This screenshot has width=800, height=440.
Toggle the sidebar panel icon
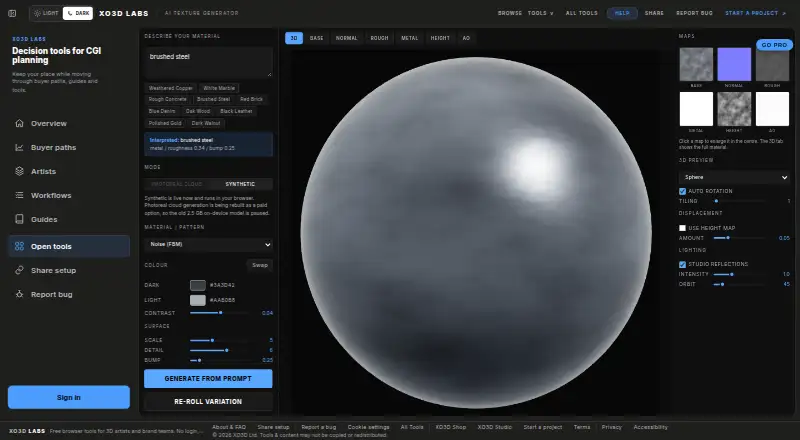click(12, 13)
